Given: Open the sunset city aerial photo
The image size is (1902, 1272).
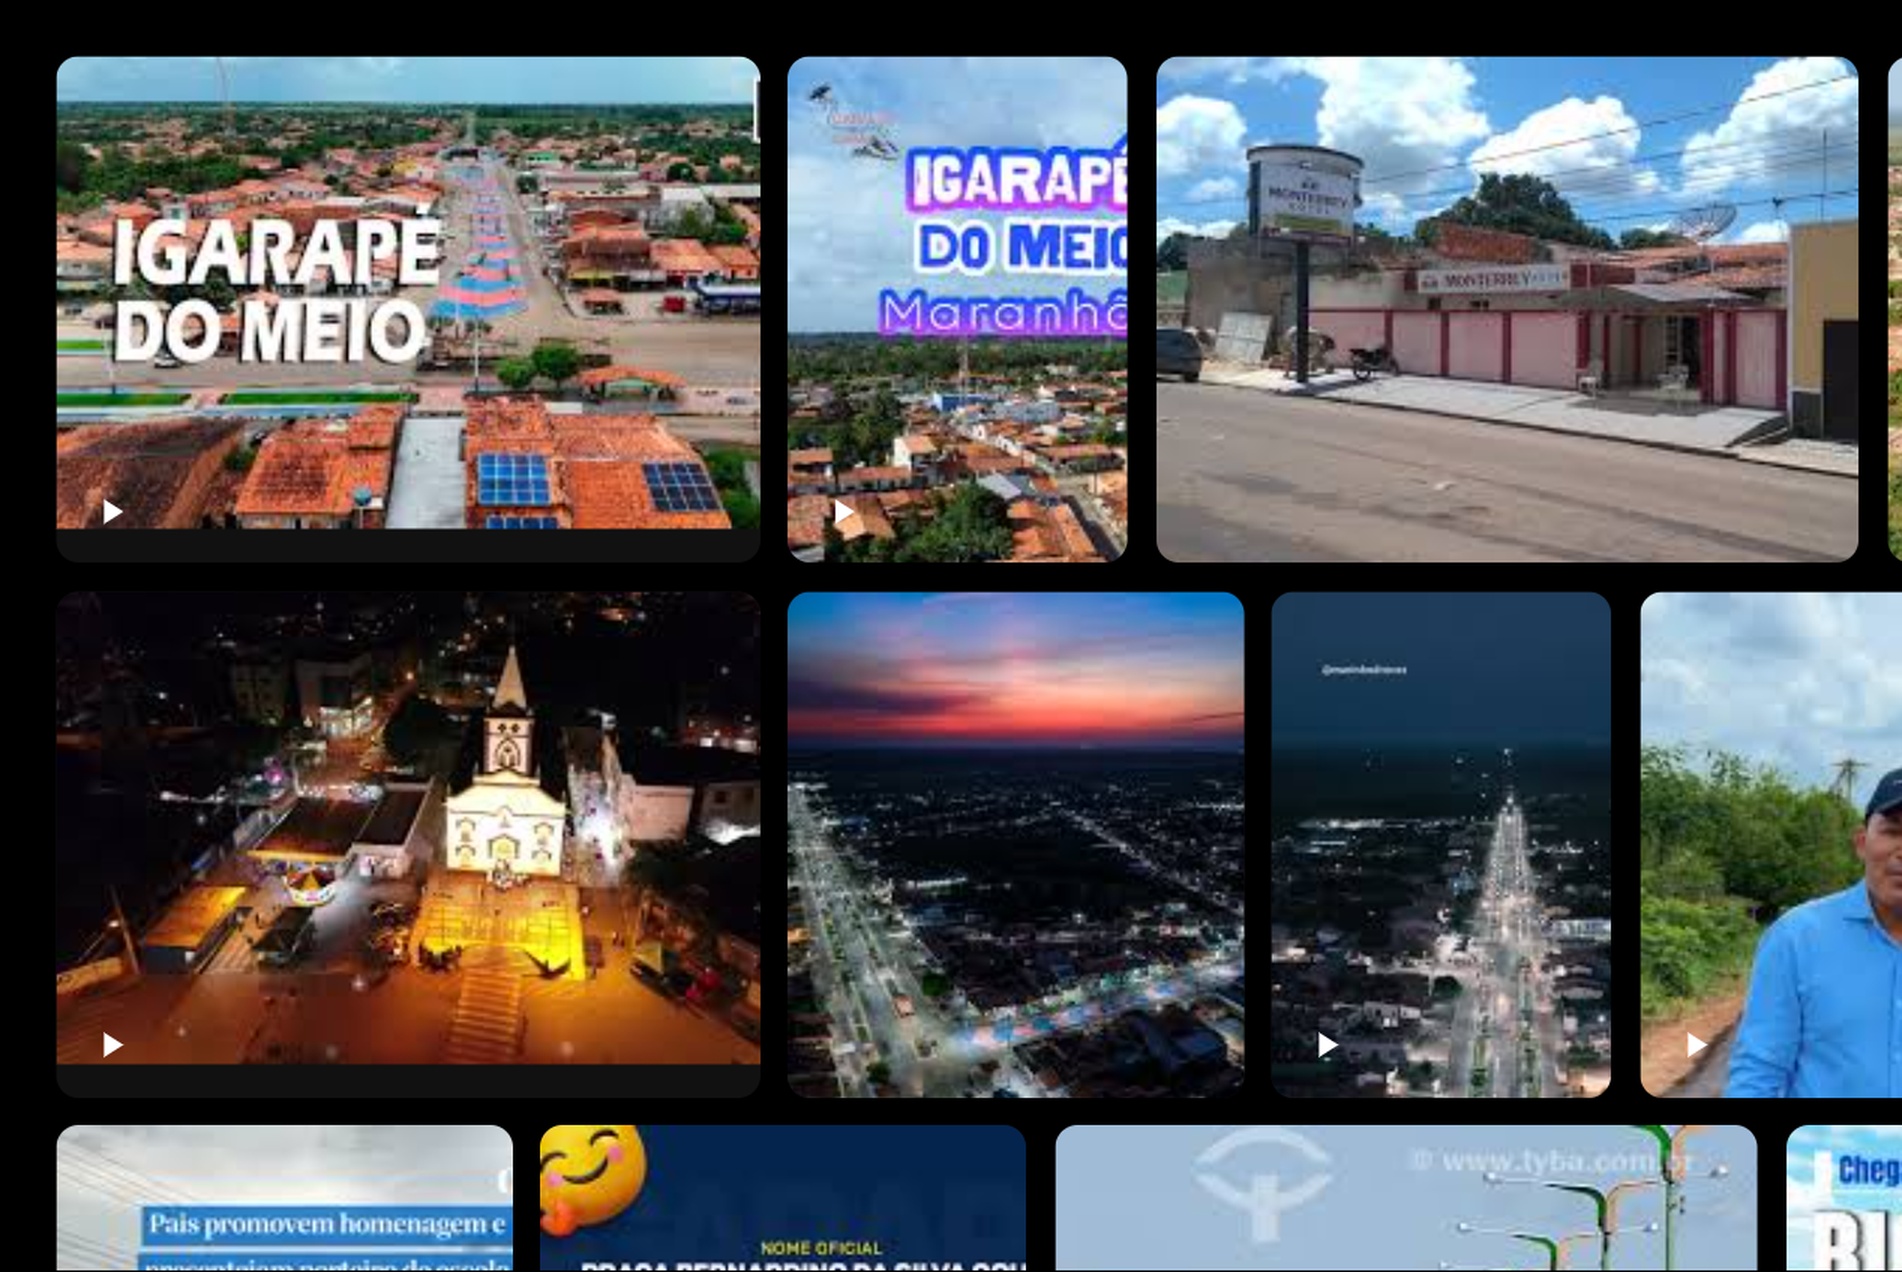Looking at the screenshot, I should coord(1015,845).
